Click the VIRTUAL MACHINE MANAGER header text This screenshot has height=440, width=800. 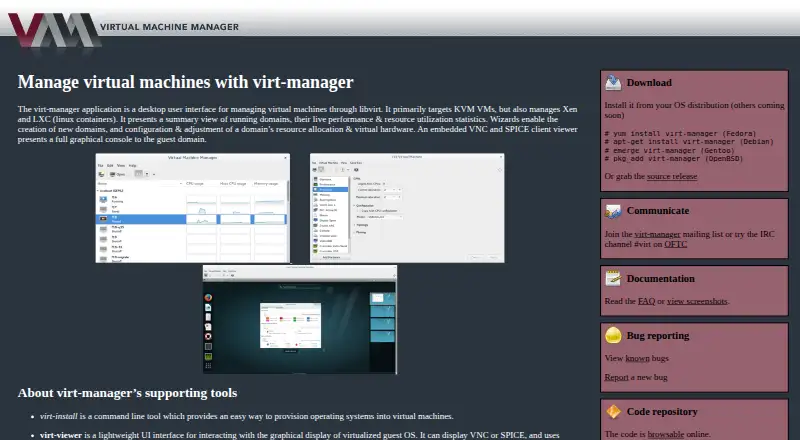point(169,27)
